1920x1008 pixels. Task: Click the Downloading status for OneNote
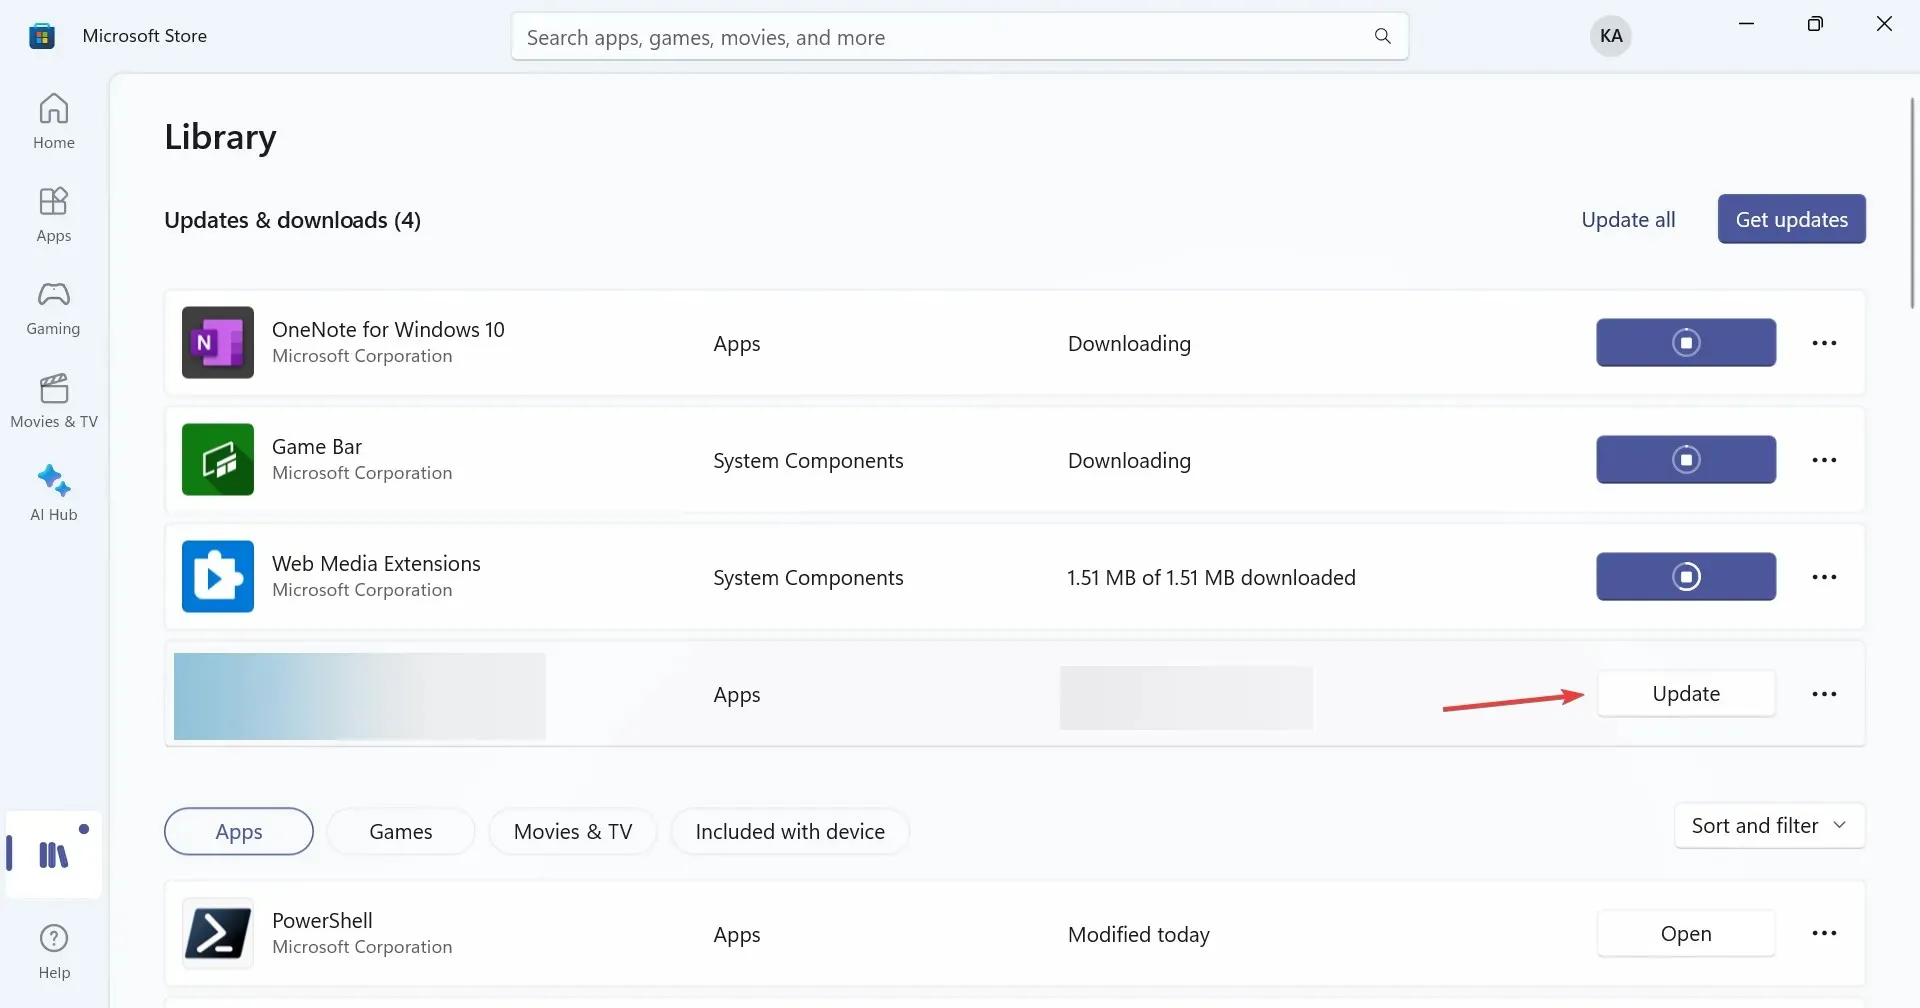(x=1129, y=343)
